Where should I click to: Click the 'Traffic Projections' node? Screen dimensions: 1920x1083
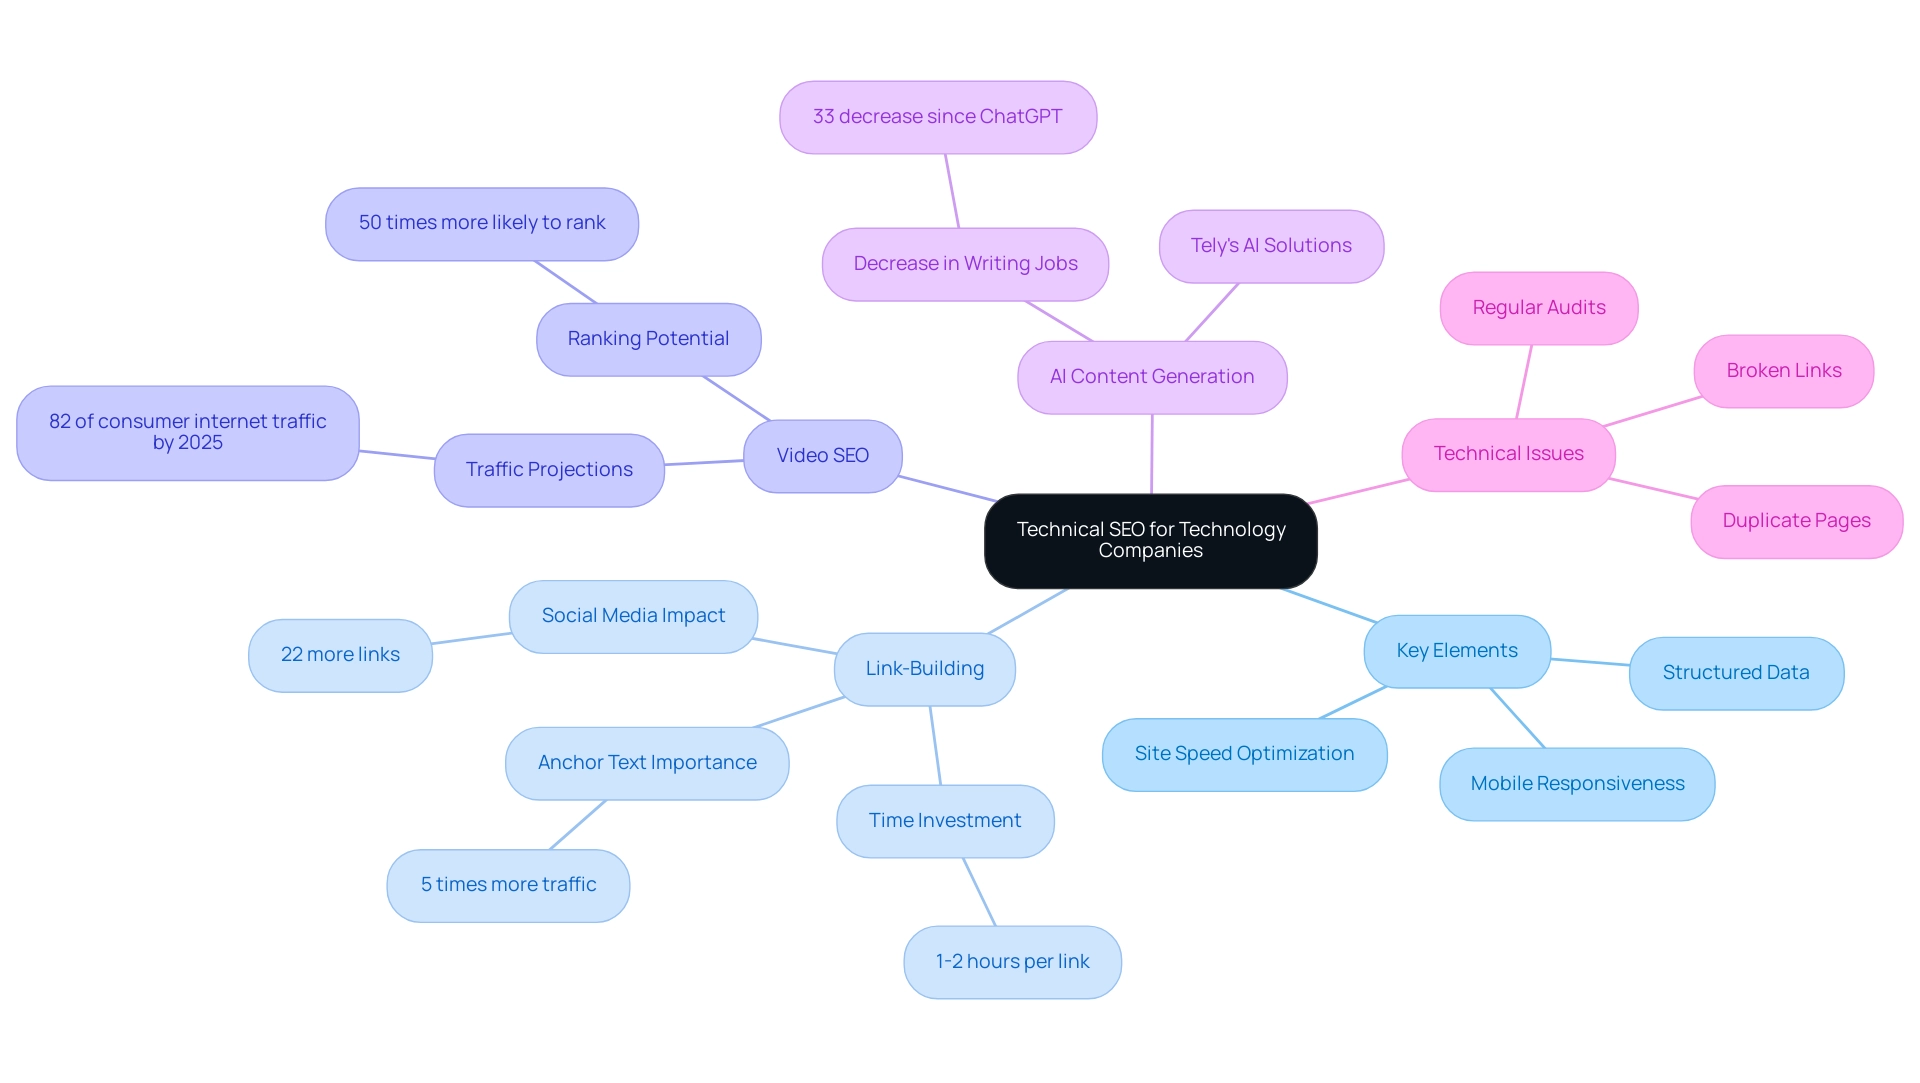(x=549, y=467)
